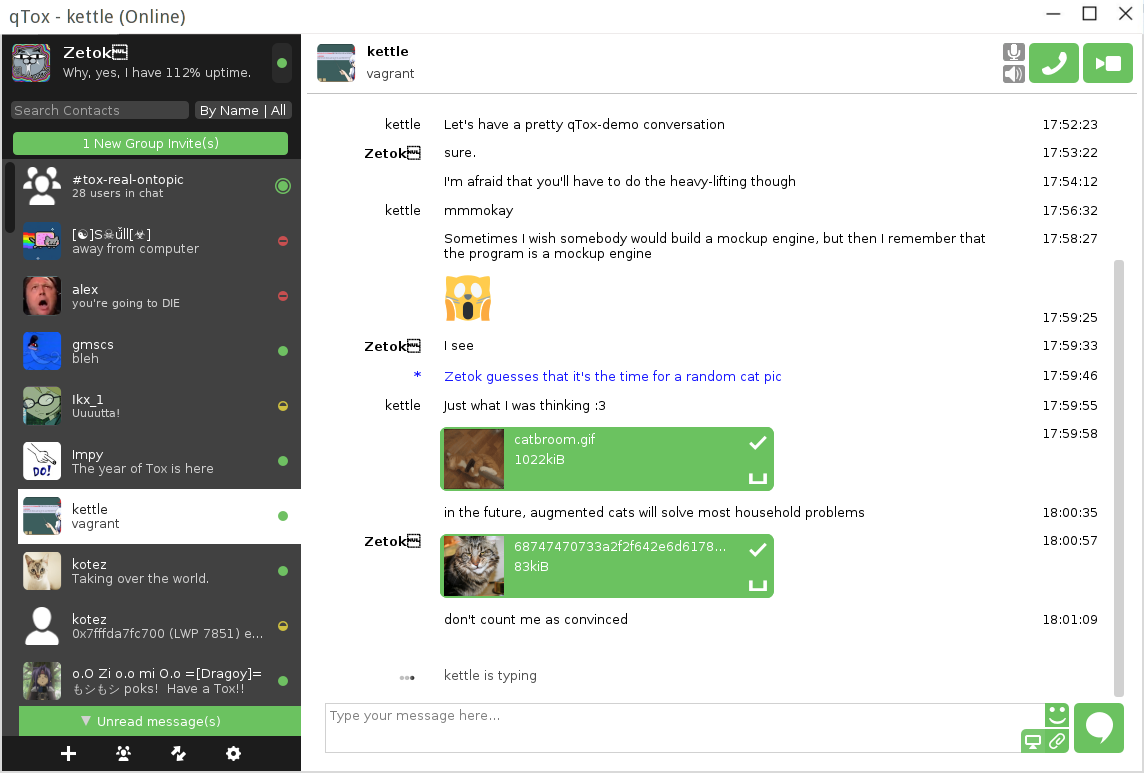Open the Zetok cat pic action link
The image size is (1144, 773).
coord(612,376)
